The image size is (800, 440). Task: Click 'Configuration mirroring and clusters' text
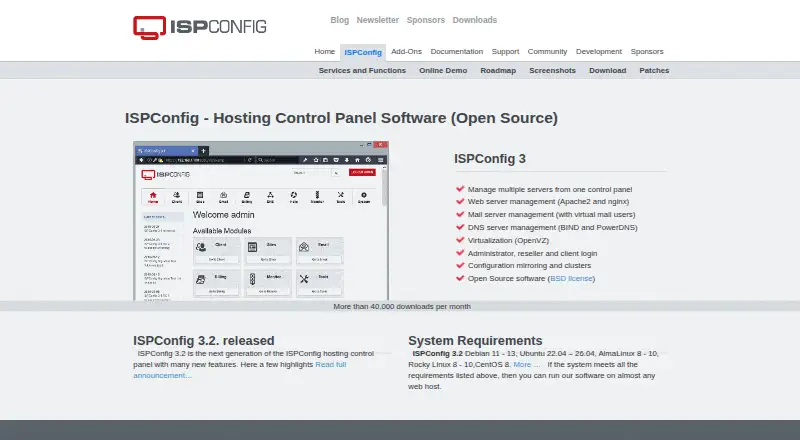point(529,265)
